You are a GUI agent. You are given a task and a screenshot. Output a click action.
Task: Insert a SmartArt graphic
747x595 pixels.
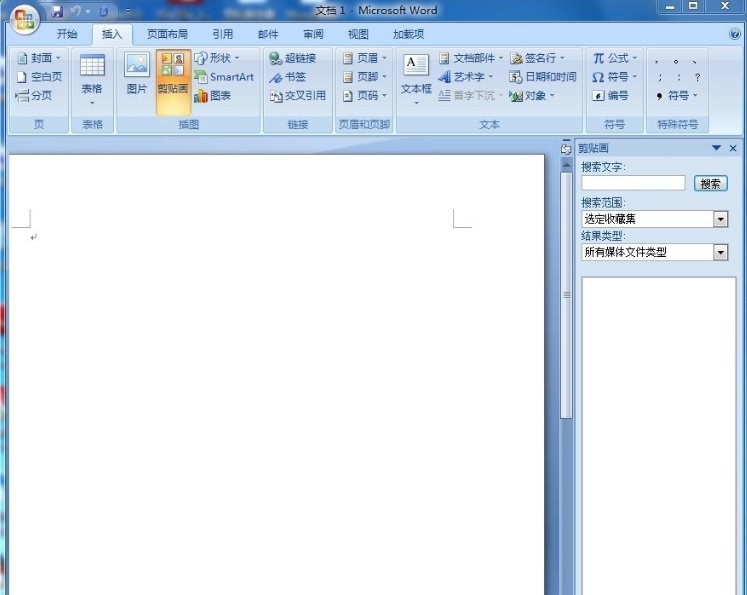pyautogui.click(x=224, y=77)
